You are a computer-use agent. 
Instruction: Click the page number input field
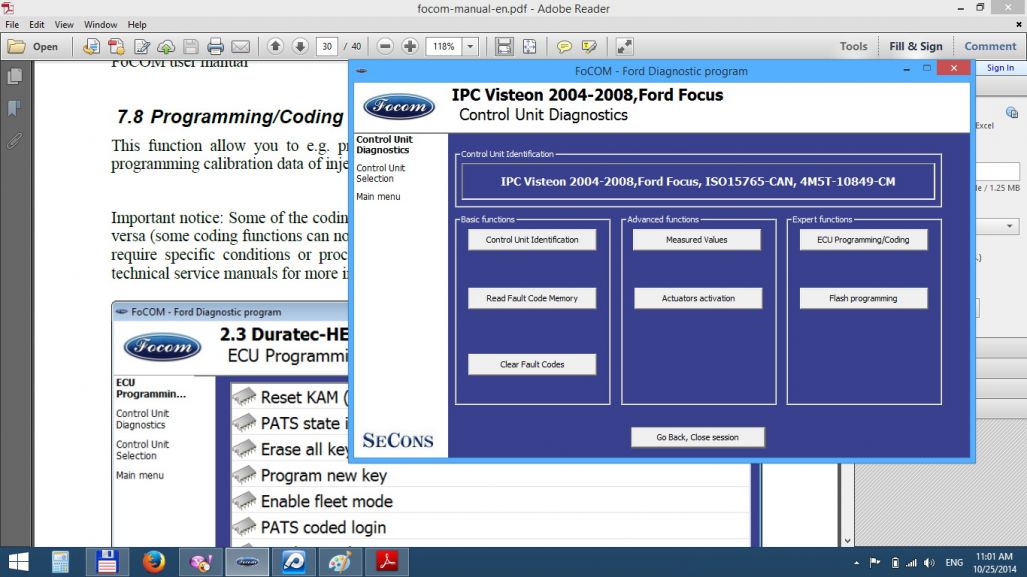coord(326,47)
